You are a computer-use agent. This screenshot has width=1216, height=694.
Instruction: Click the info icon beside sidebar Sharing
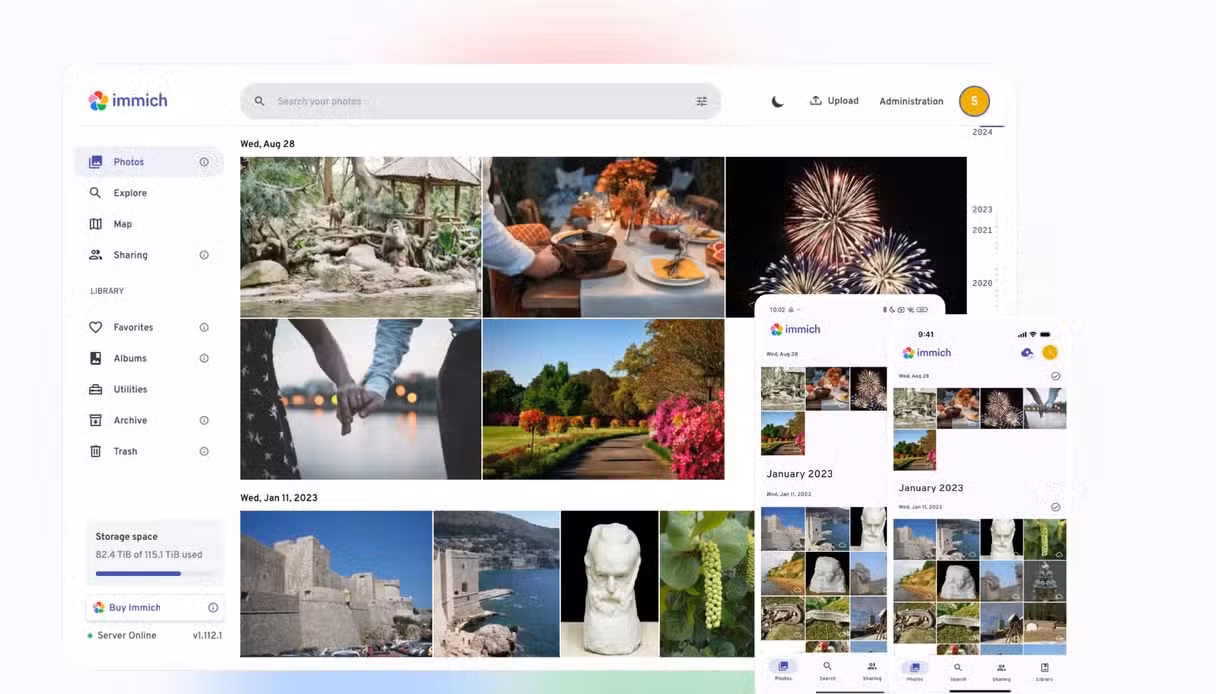204,255
